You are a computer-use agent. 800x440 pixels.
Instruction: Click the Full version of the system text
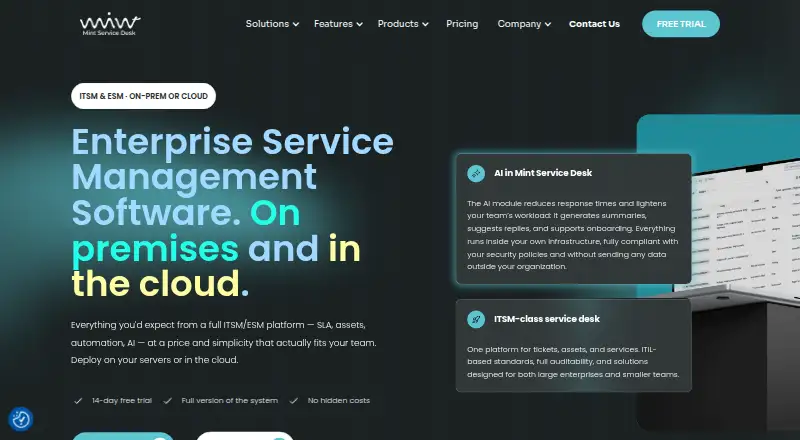coord(230,401)
